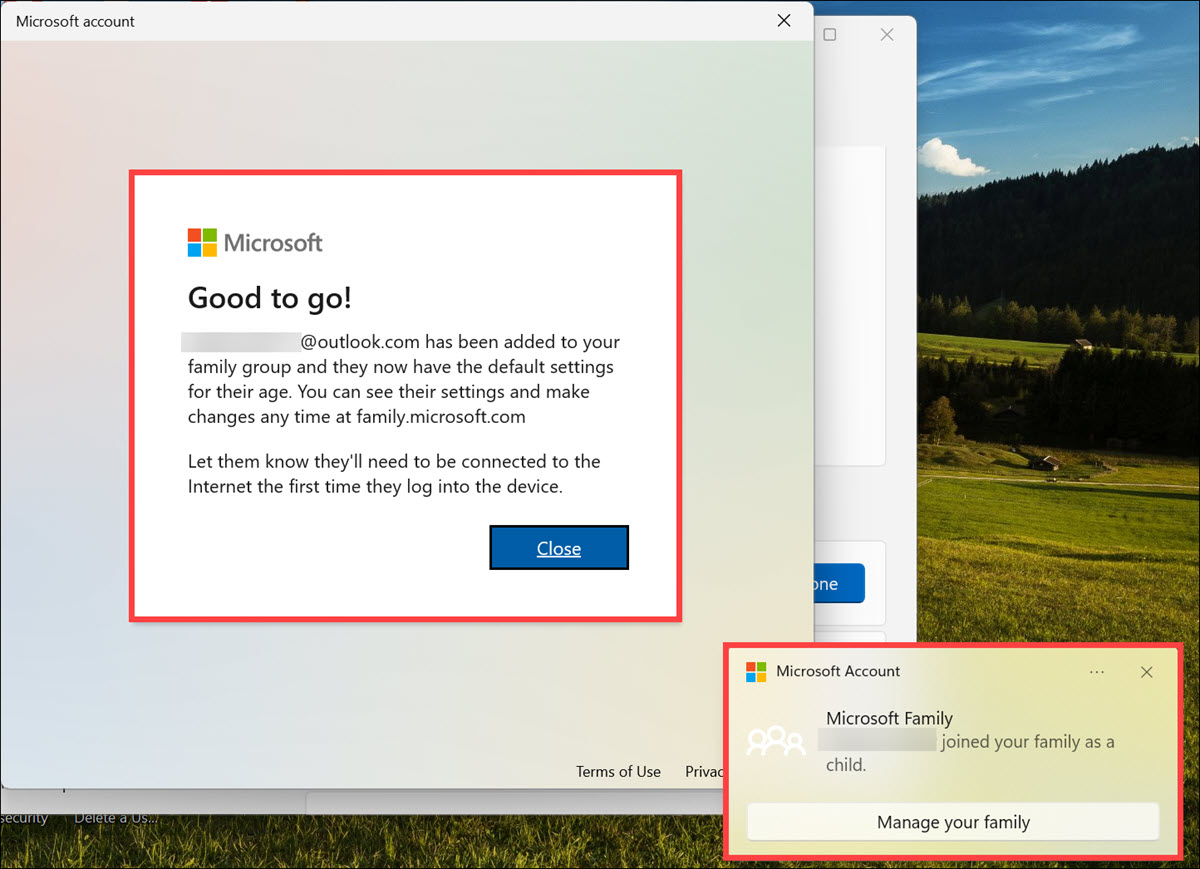Click the Microsoft Family notification heading
1200x869 pixels.
coord(889,718)
